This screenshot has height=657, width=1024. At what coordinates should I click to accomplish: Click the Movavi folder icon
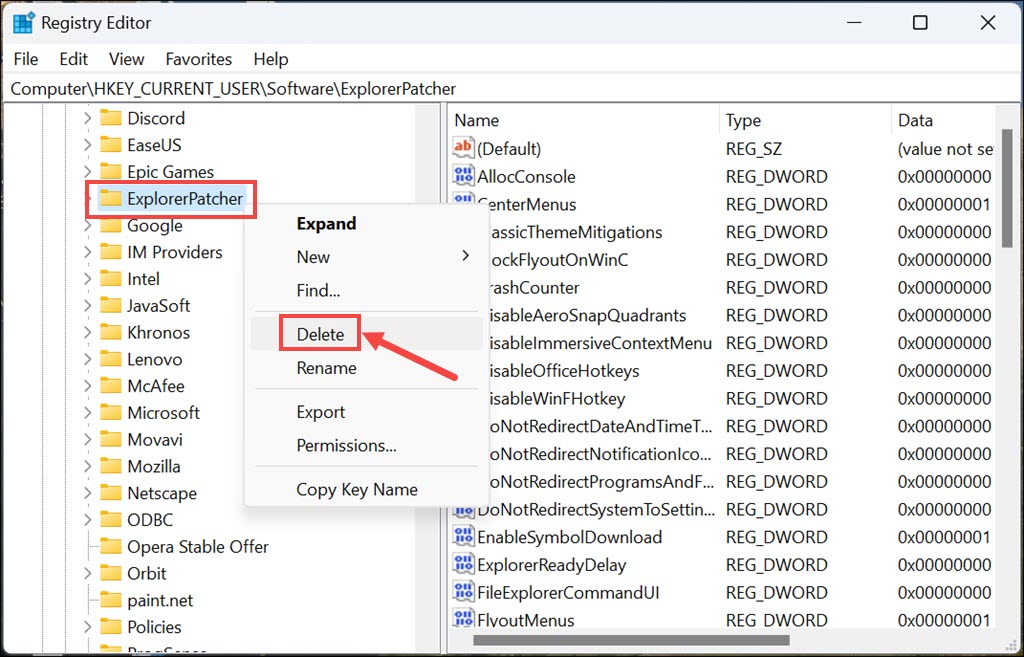coord(111,440)
